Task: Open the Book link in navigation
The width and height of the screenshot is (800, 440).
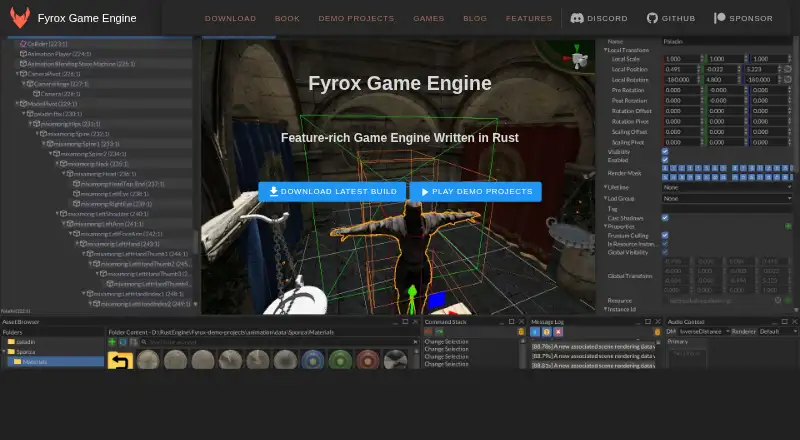Action: (287, 18)
